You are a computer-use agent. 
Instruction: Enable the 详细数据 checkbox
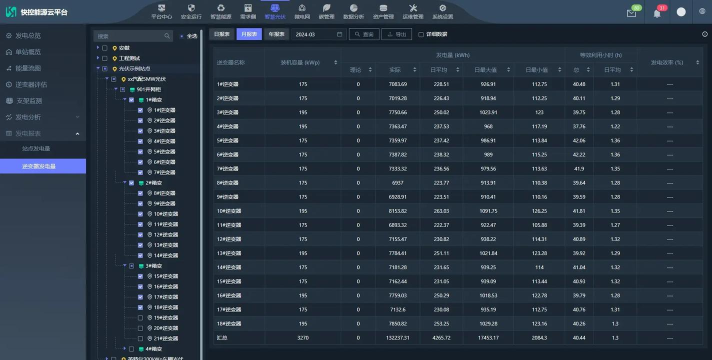tap(421, 35)
